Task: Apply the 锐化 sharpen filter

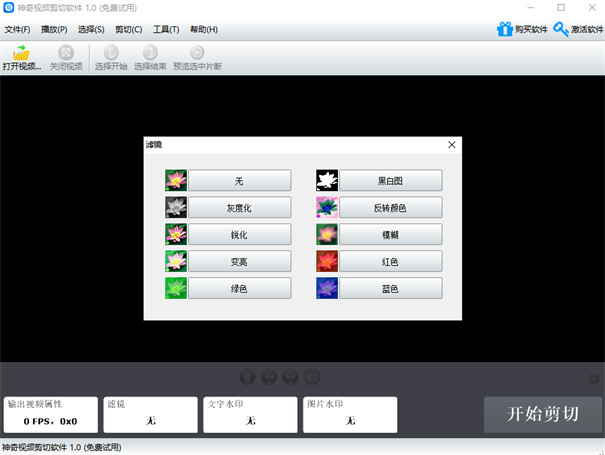Action: tap(239, 235)
